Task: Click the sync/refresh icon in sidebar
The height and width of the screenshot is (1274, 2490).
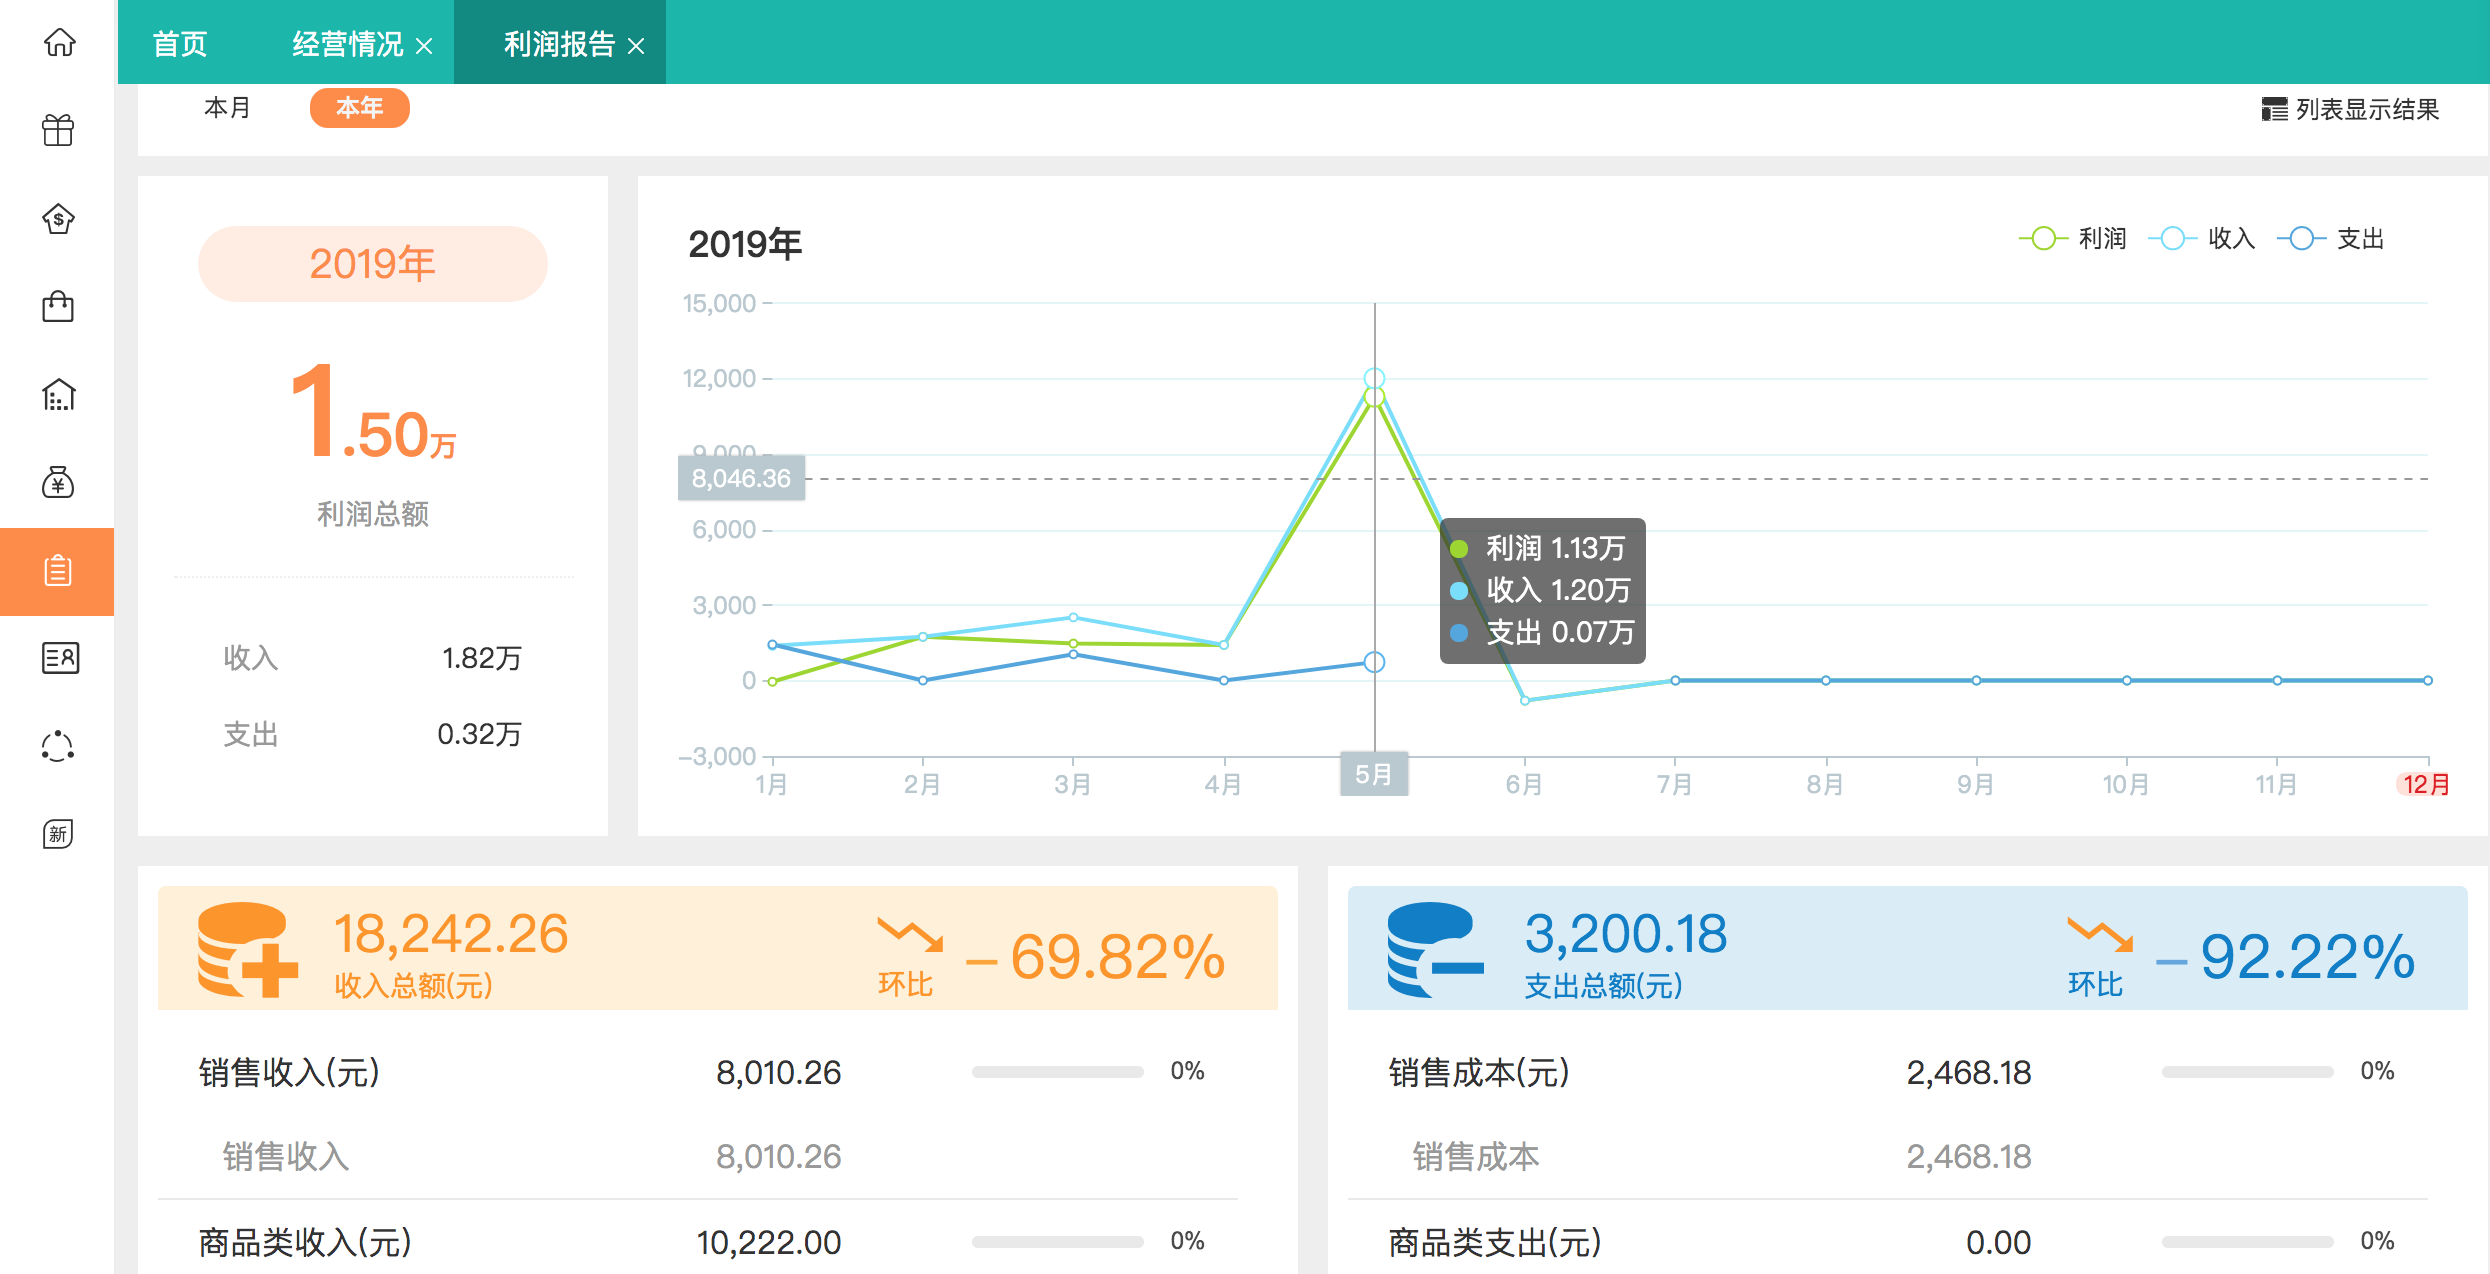Action: point(57,748)
